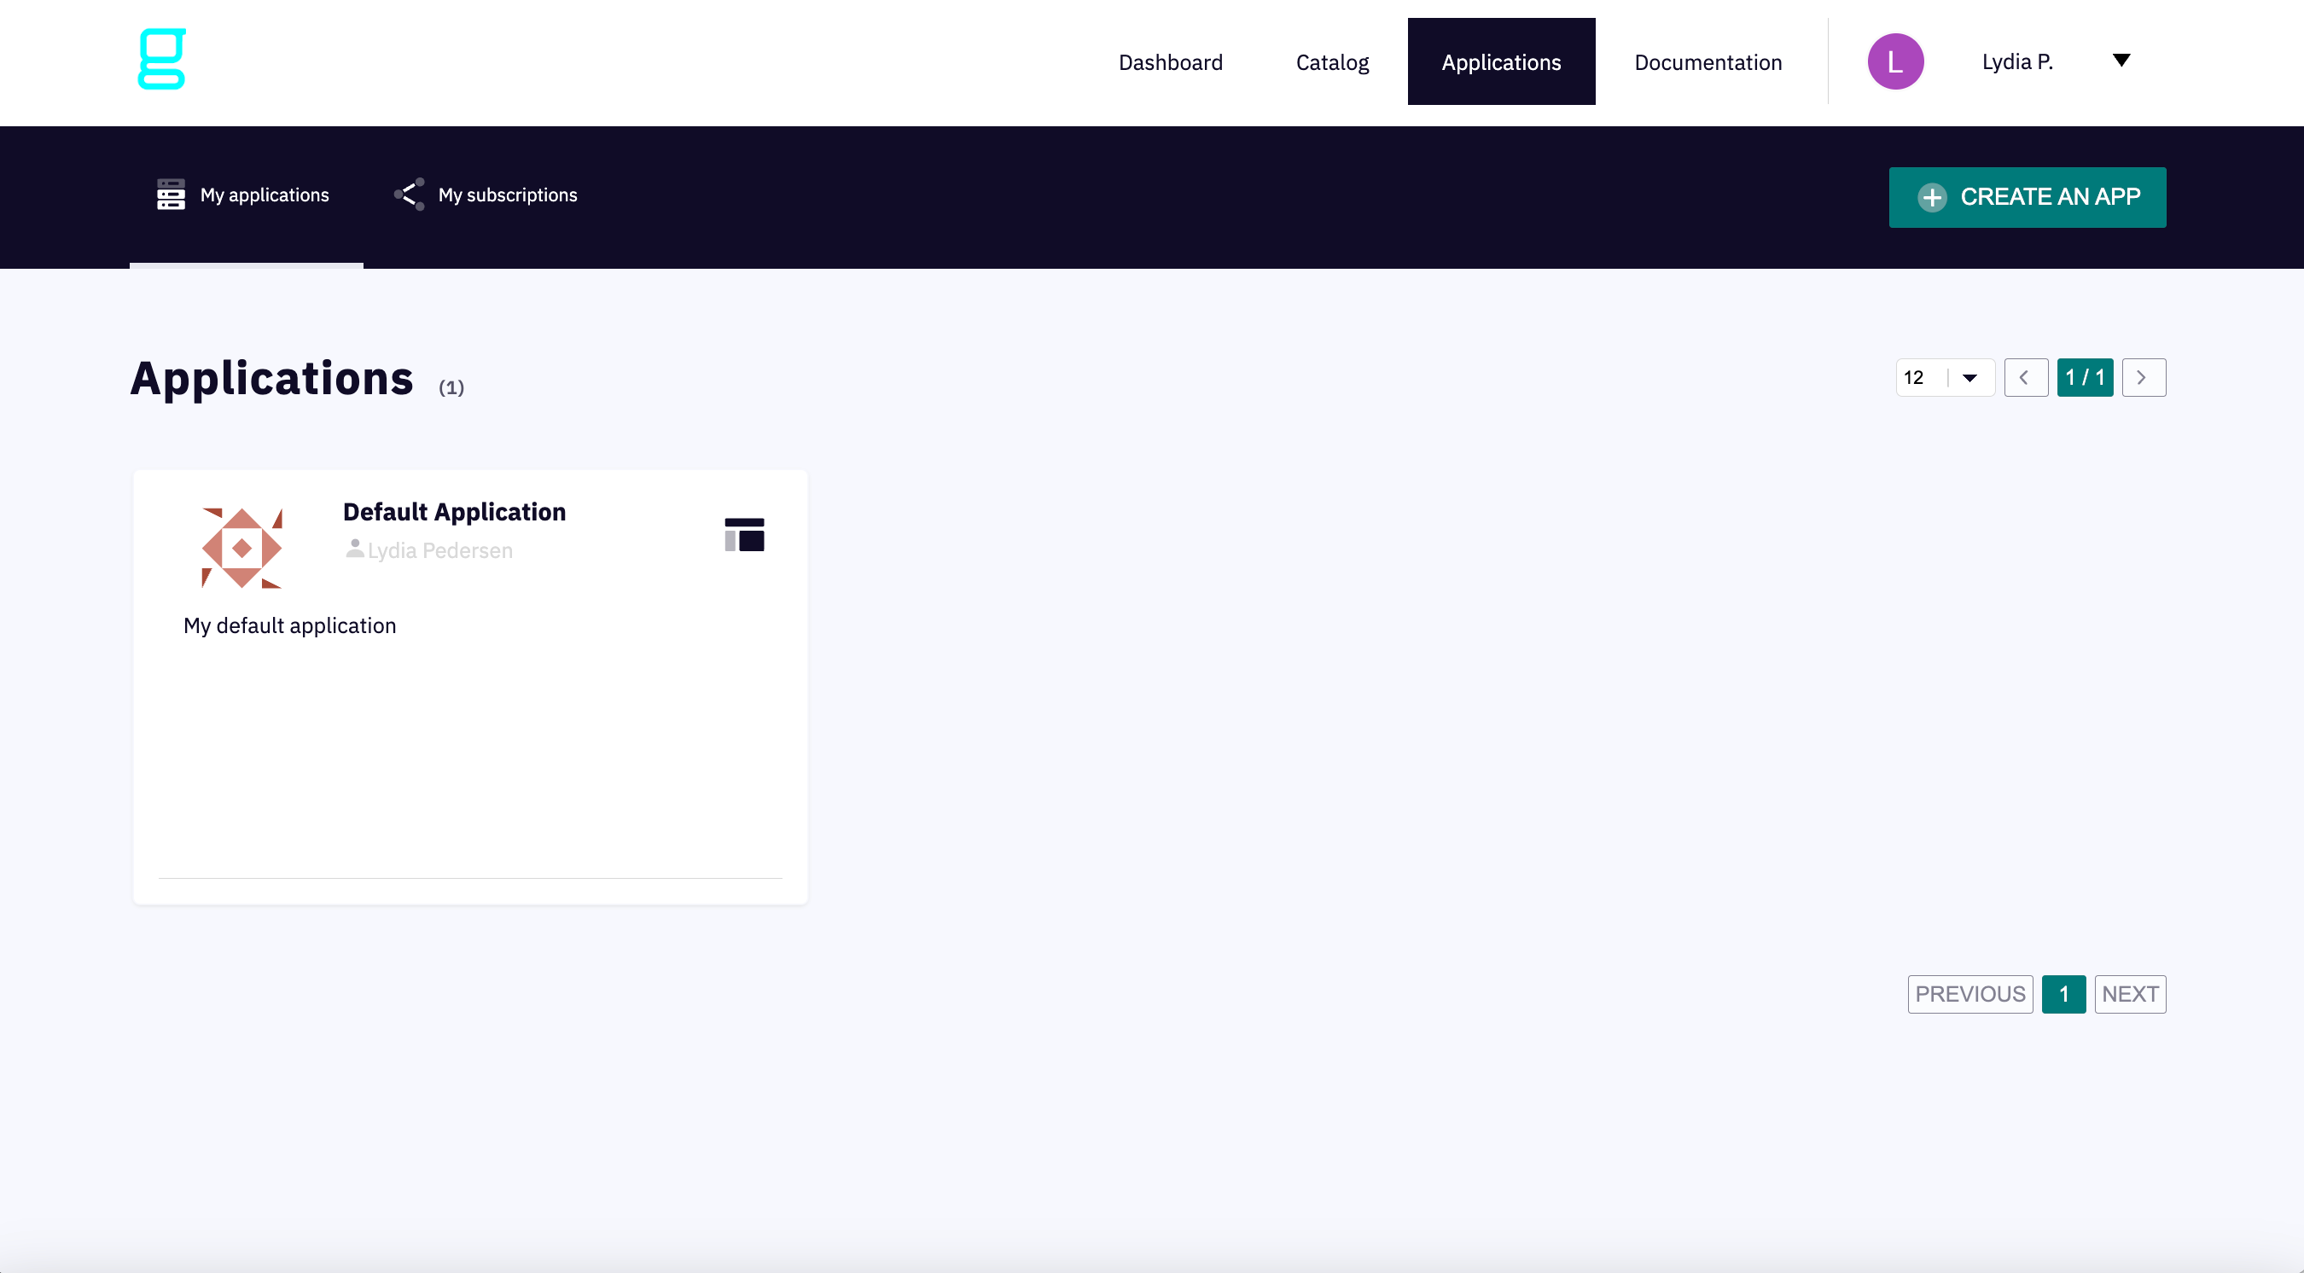Open the 12 items-per-page dropdown
Viewport: 2304px width, 1273px height.
[x=1944, y=378]
